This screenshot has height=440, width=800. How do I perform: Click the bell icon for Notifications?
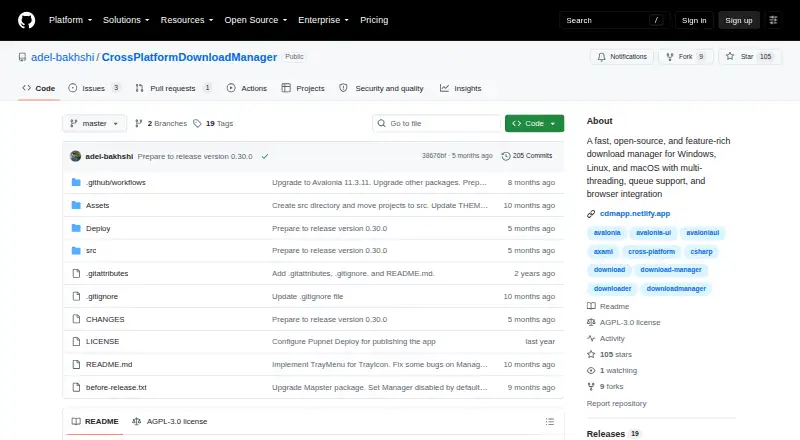602,57
